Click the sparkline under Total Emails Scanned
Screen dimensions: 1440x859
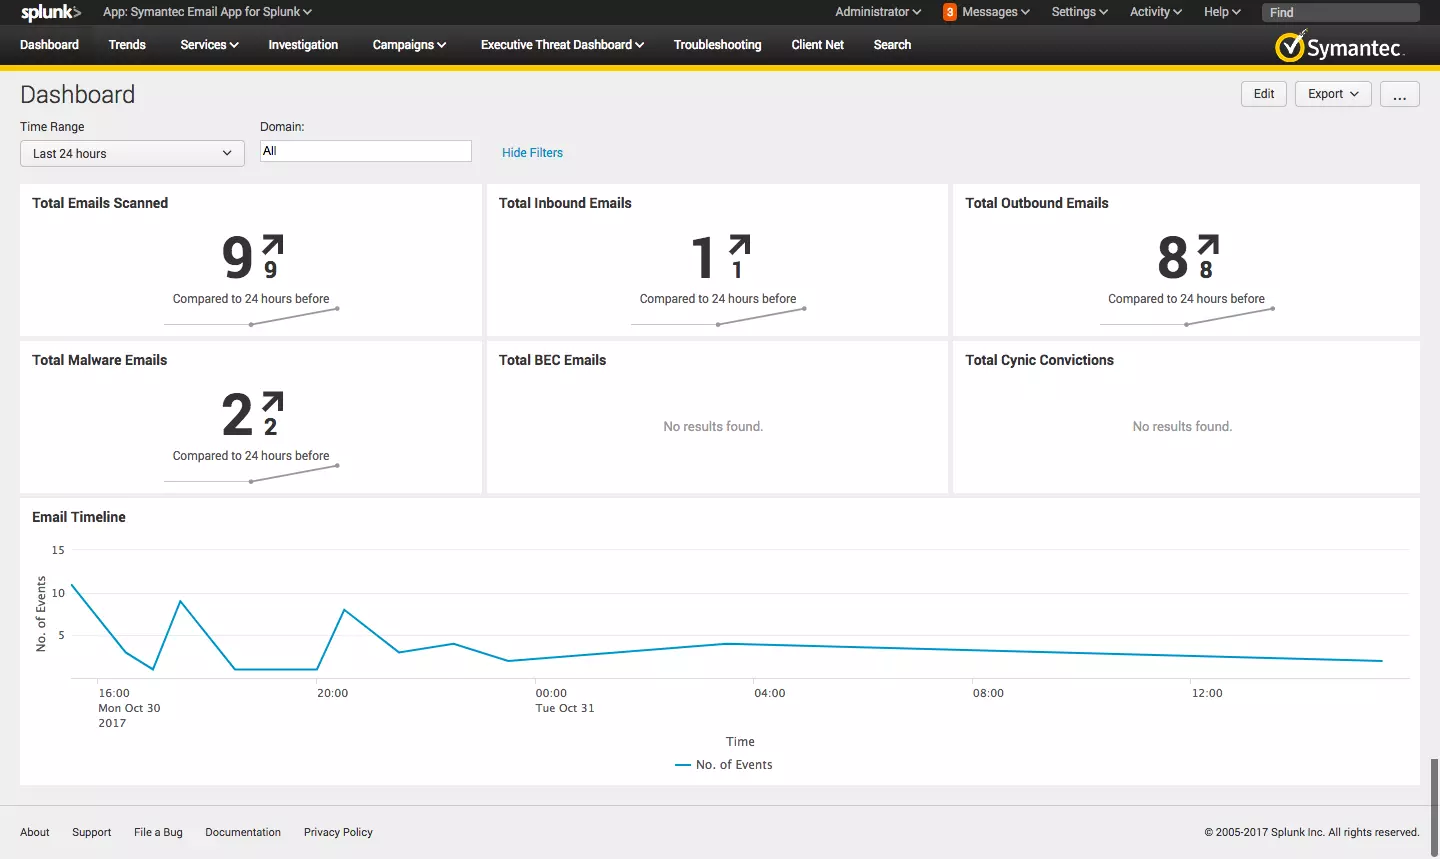251,317
